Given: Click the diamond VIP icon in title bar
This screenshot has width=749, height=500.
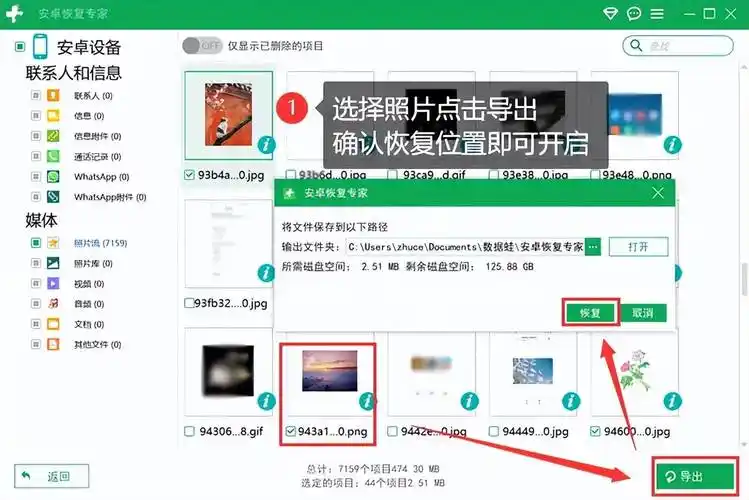Looking at the screenshot, I should point(611,14).
